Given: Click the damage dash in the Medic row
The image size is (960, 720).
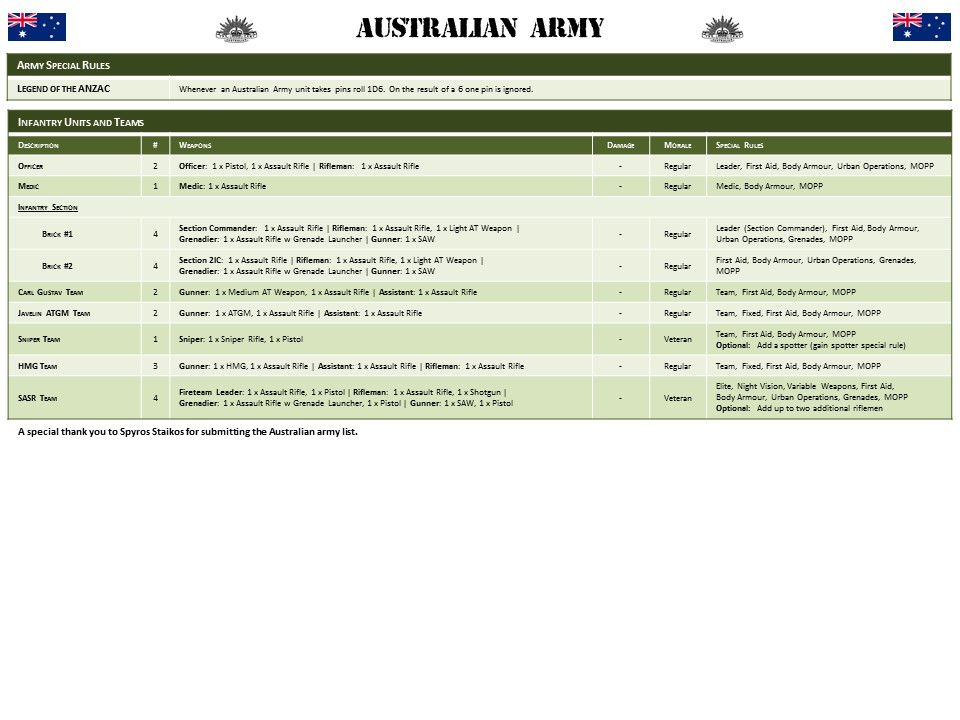Looking at the screenshot, I should tap(620, 186).
